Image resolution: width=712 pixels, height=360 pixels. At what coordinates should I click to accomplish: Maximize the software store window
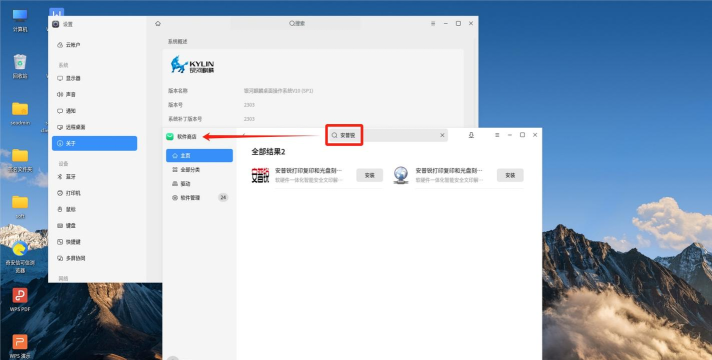tap(522, 135)
